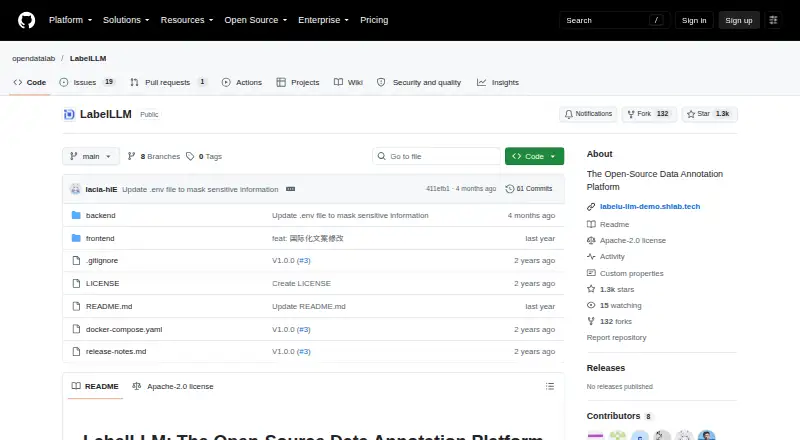Click the Apache-2.0 license scale icon in About

(x=591, y=240)
